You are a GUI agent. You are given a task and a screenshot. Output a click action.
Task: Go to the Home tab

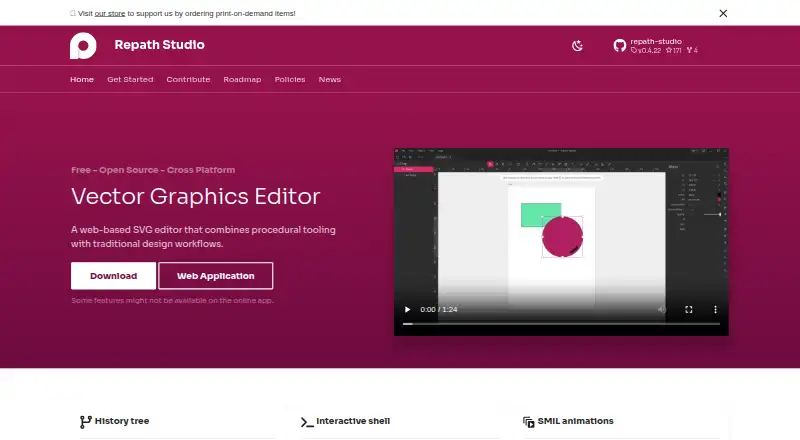pos(82,80)
